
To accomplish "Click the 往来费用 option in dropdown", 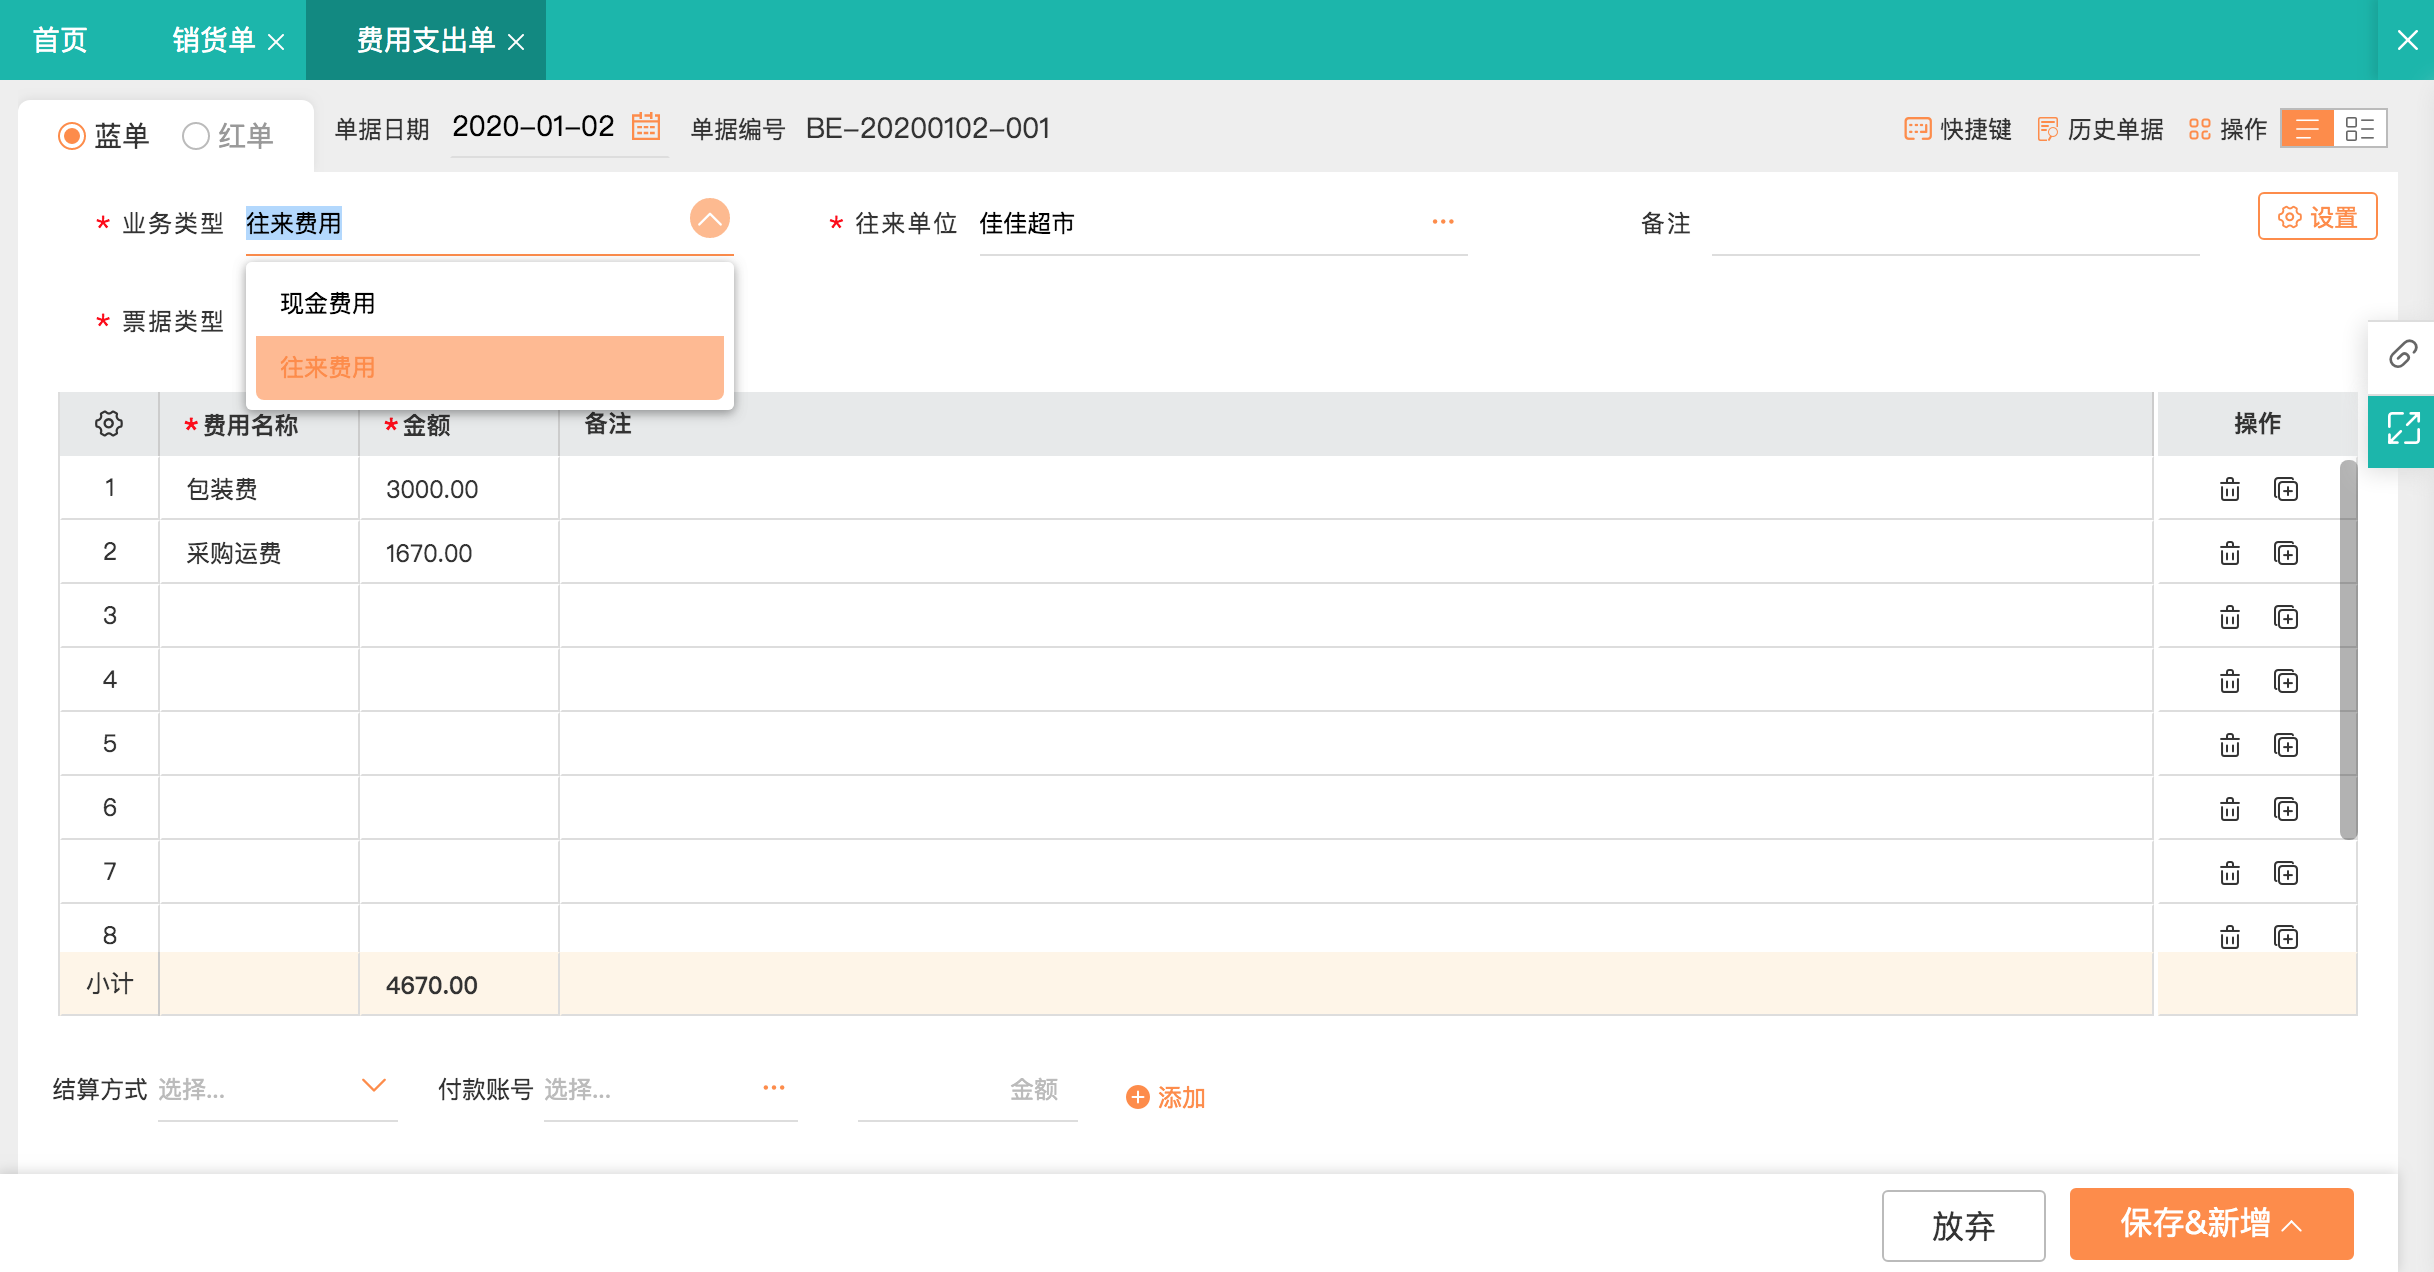I will click(488, 367).
